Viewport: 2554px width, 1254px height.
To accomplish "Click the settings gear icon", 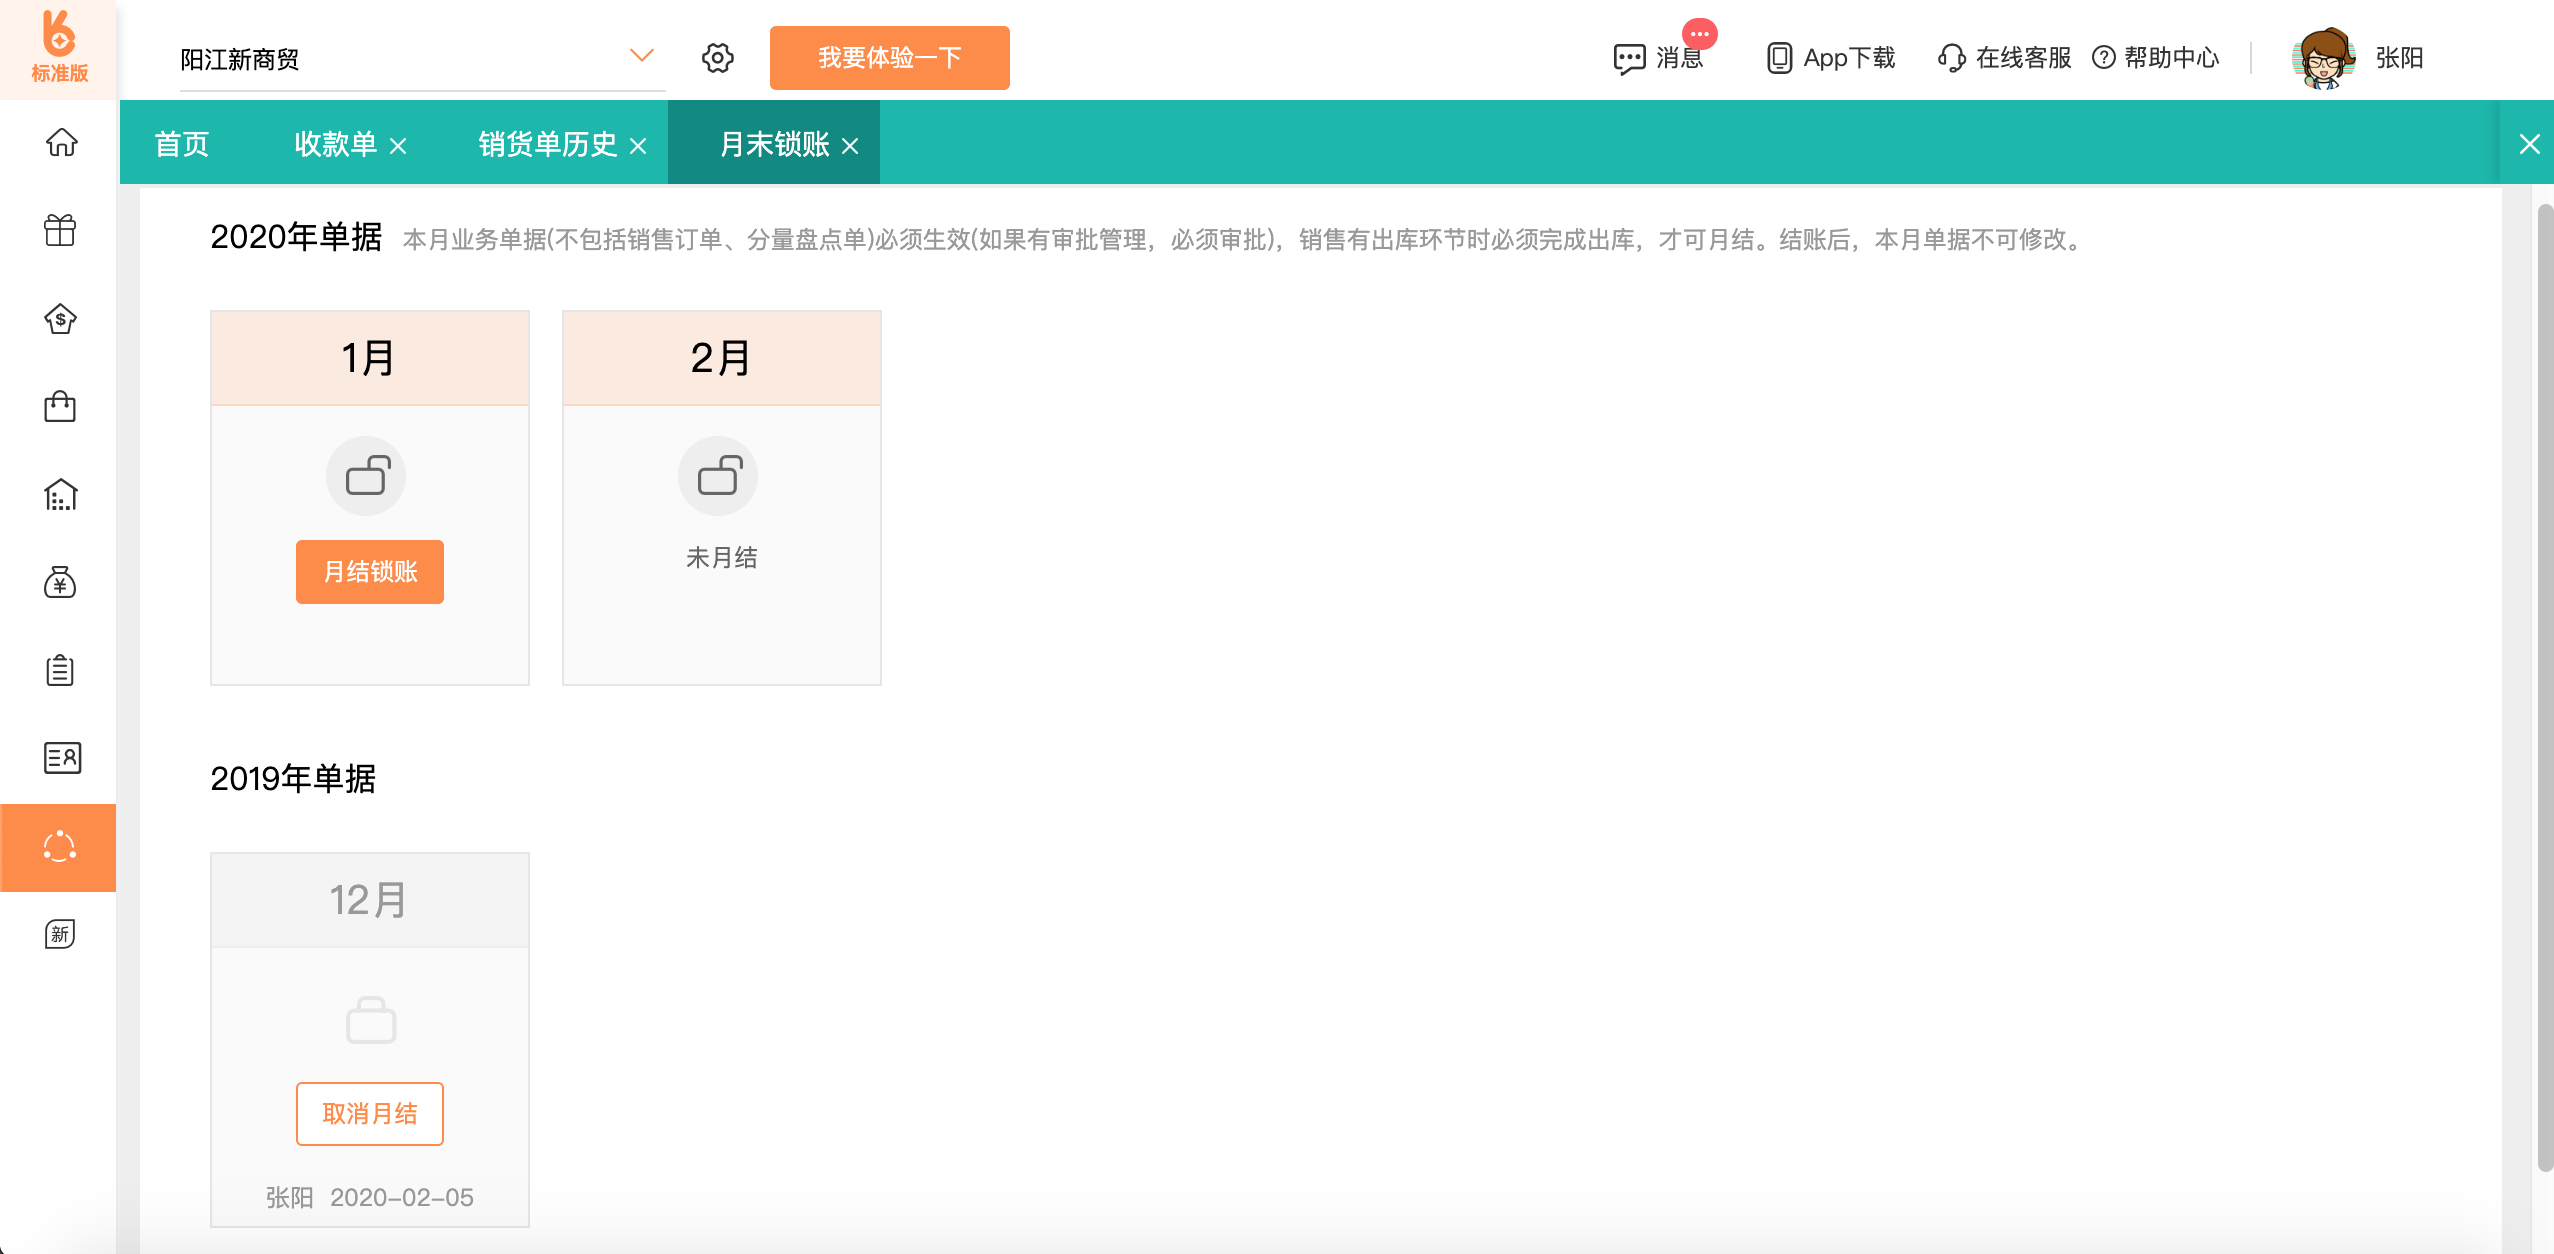I will point(715,59).
